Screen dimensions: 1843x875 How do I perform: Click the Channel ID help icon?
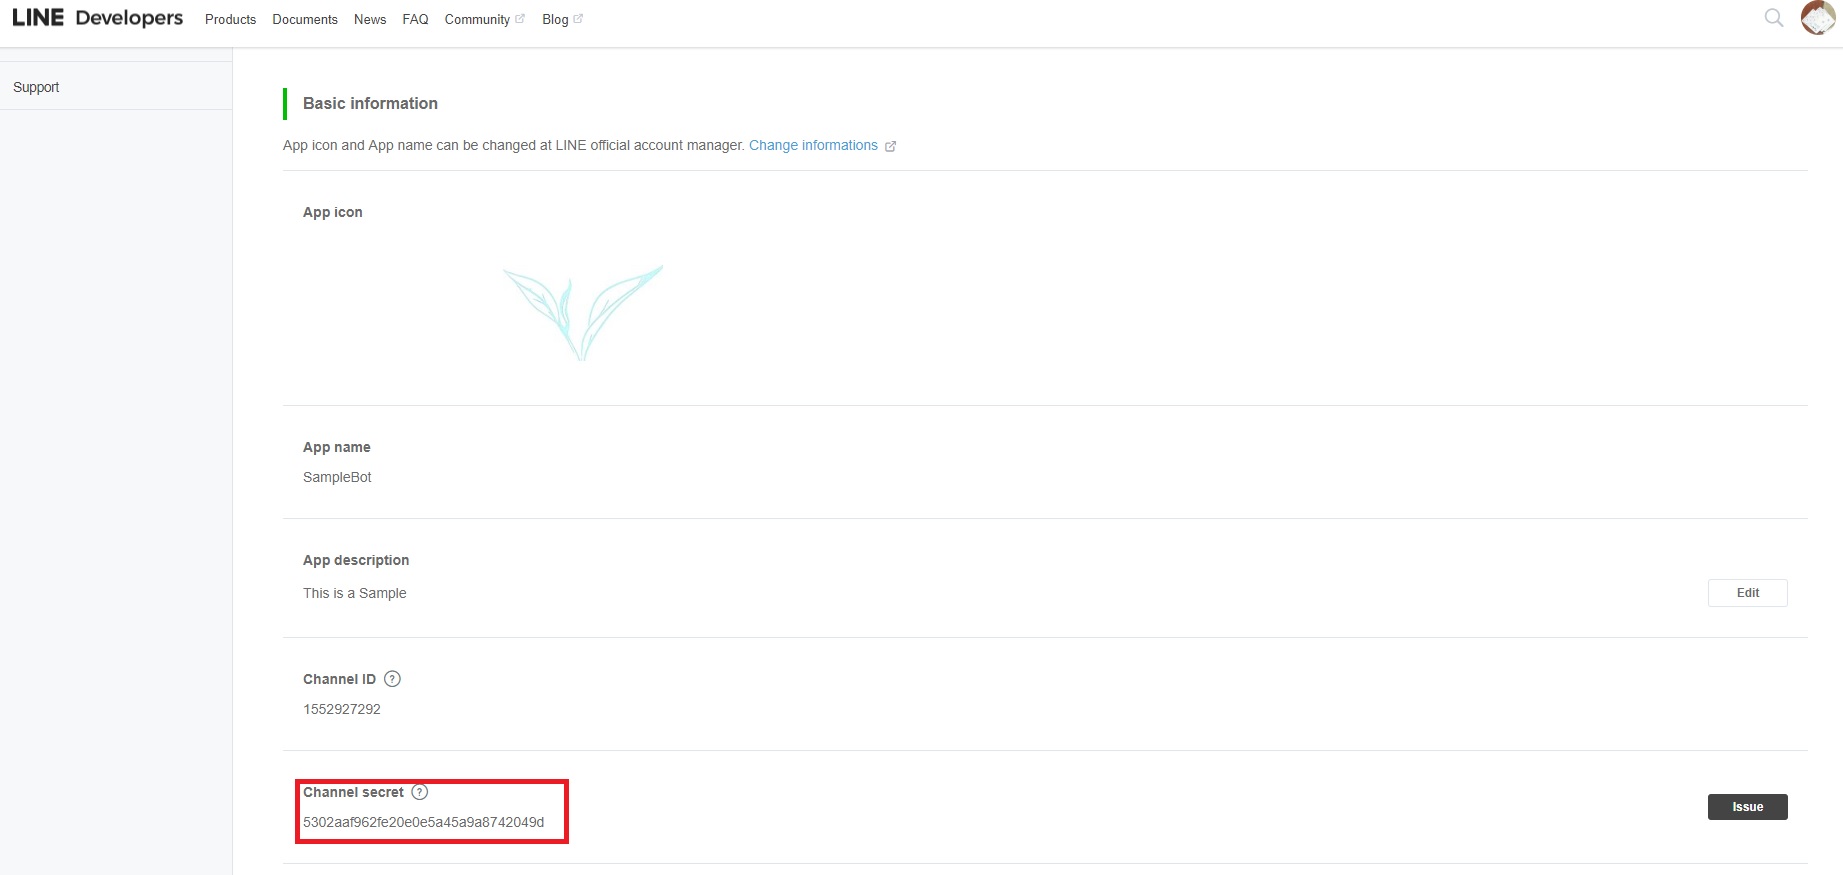pos(392,679)
